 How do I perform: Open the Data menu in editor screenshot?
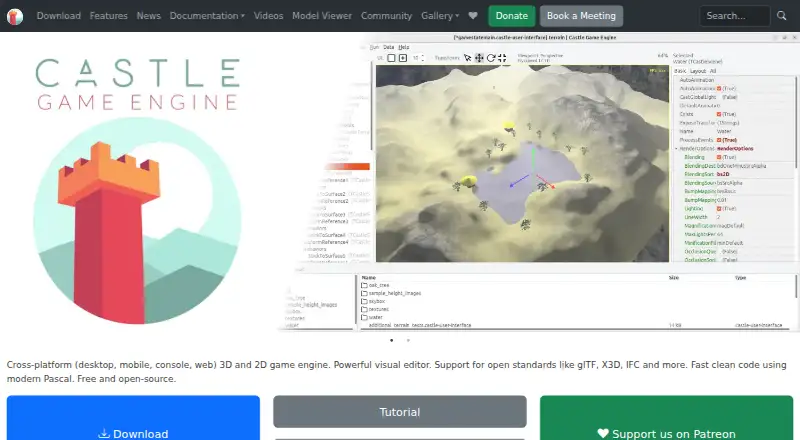[389, 47]
